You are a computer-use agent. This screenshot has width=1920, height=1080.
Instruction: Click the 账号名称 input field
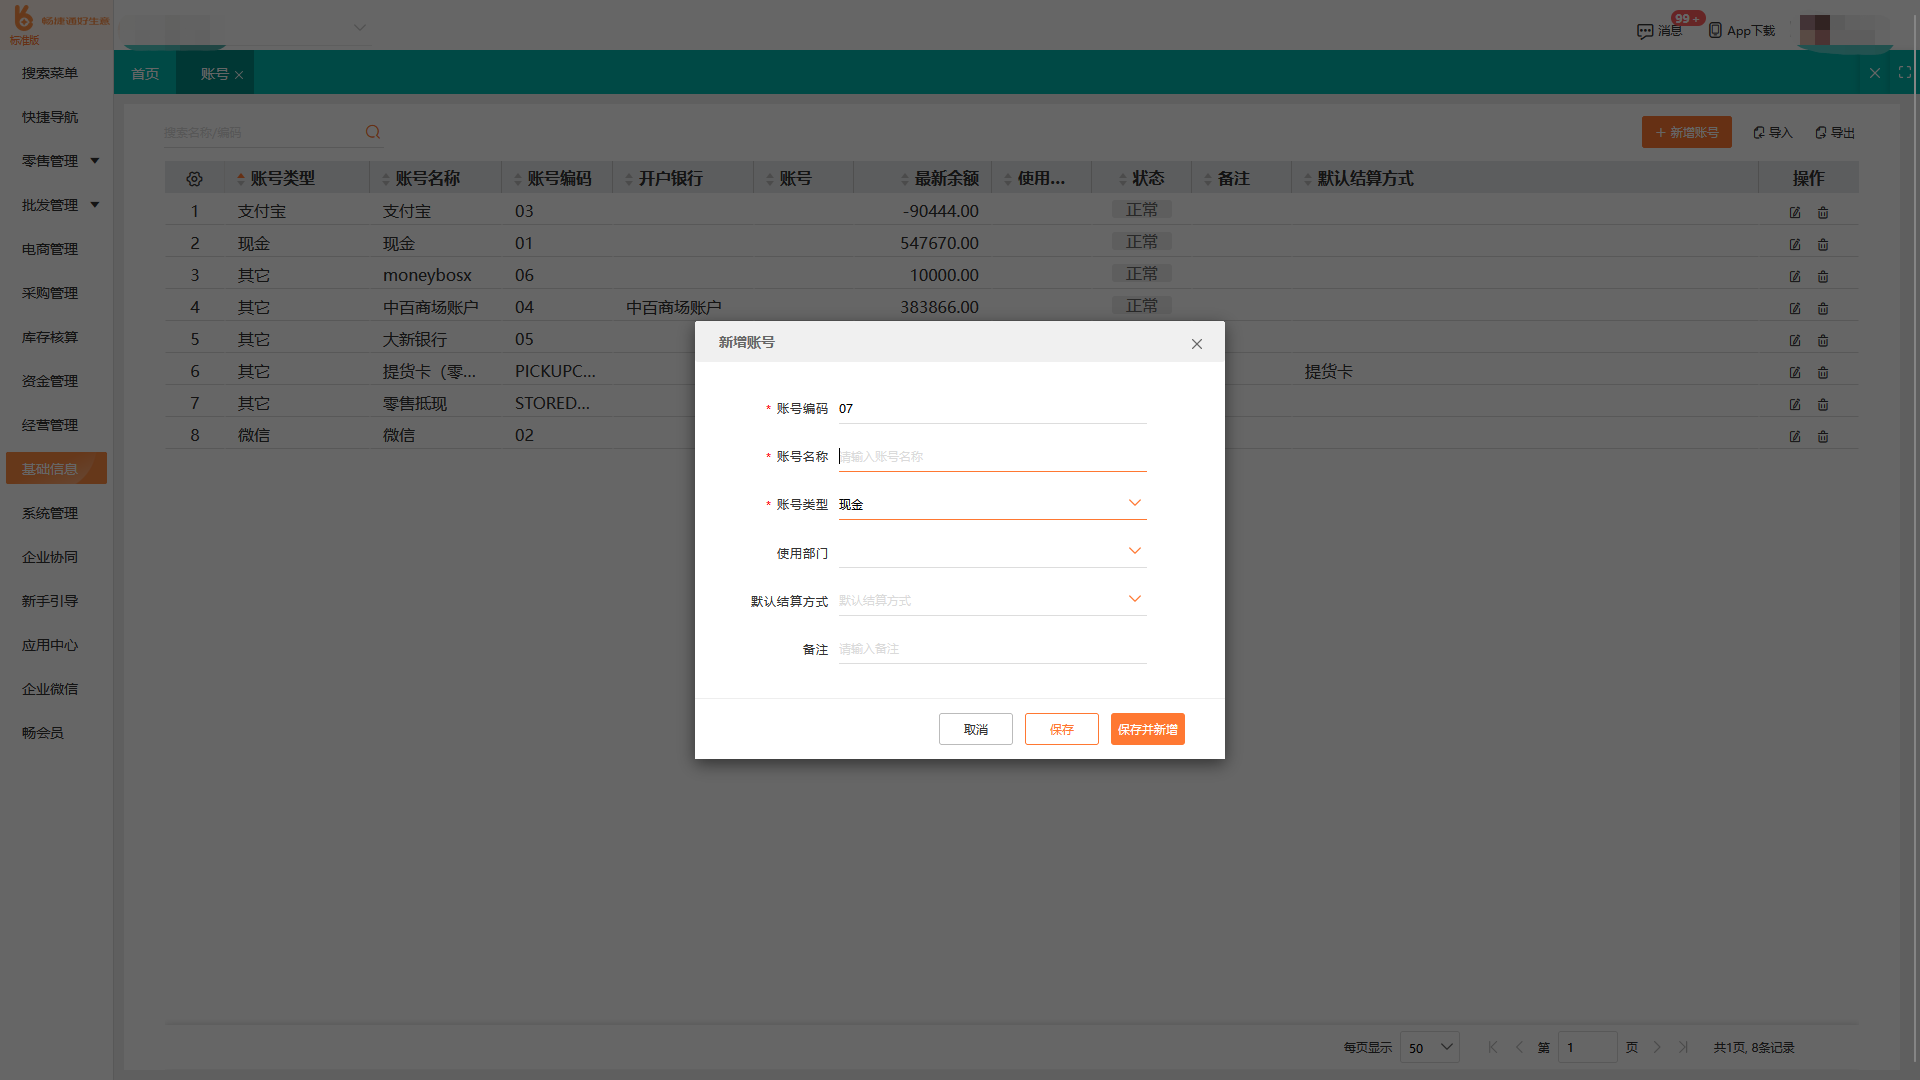pos(990,455)
